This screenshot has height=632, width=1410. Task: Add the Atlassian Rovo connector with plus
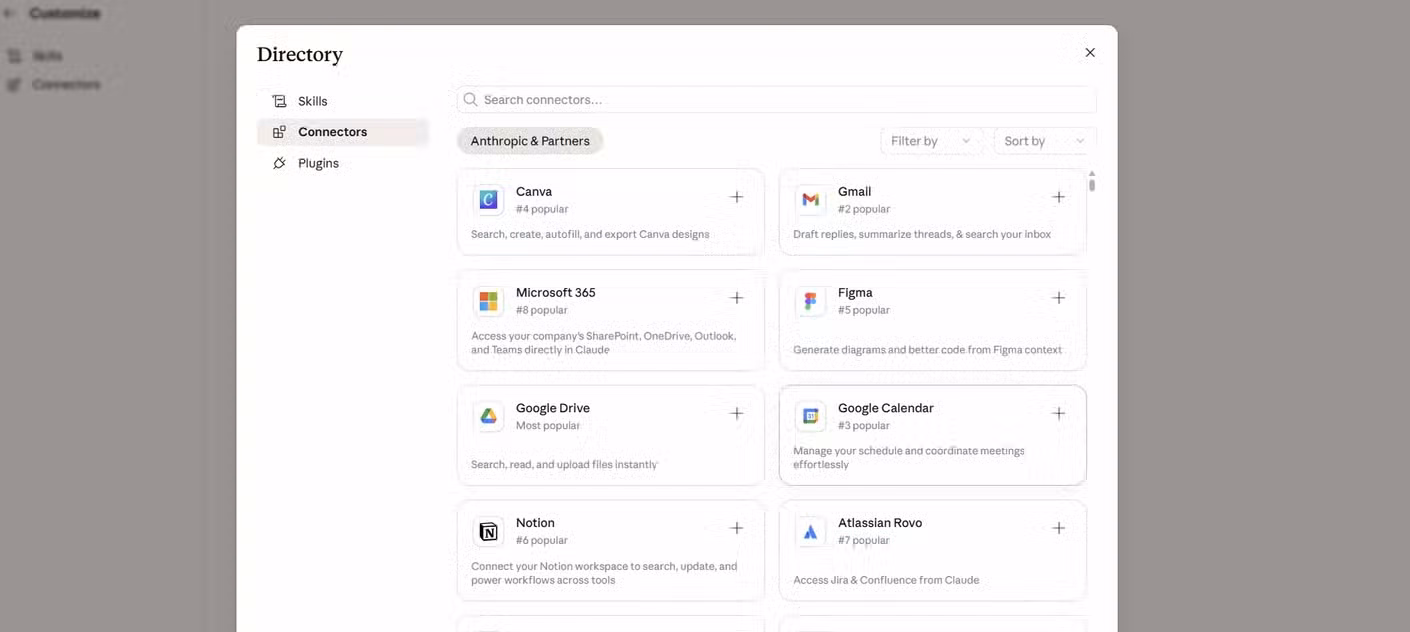tap(1059, 528)
